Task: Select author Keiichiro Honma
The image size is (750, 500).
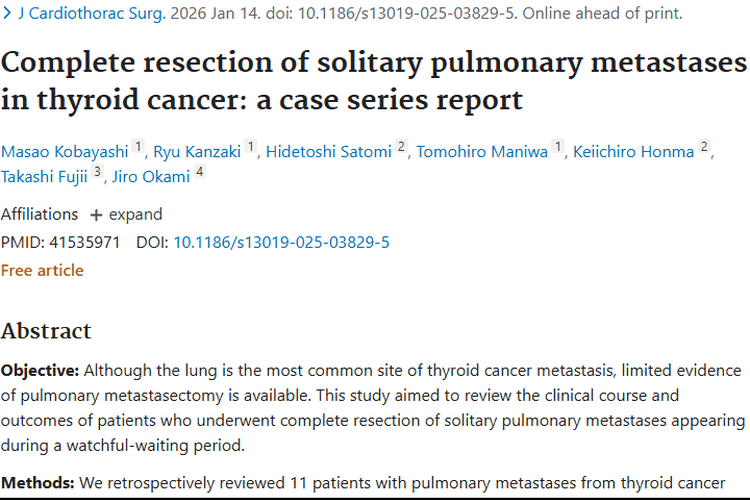Action: click(633, 152)
